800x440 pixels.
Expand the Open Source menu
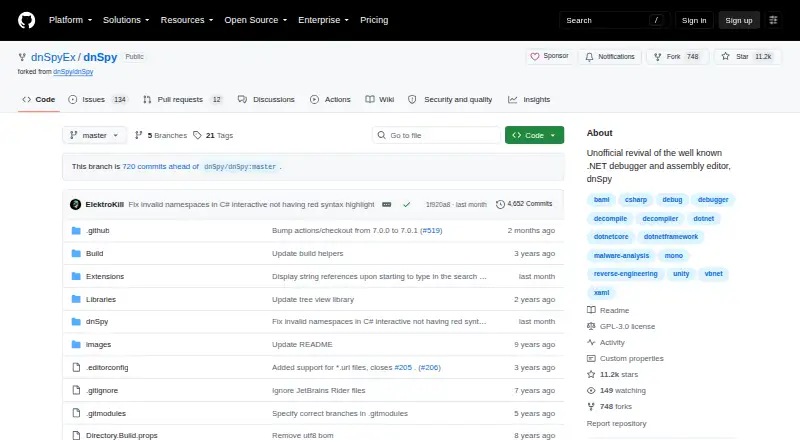pos(256,20)
